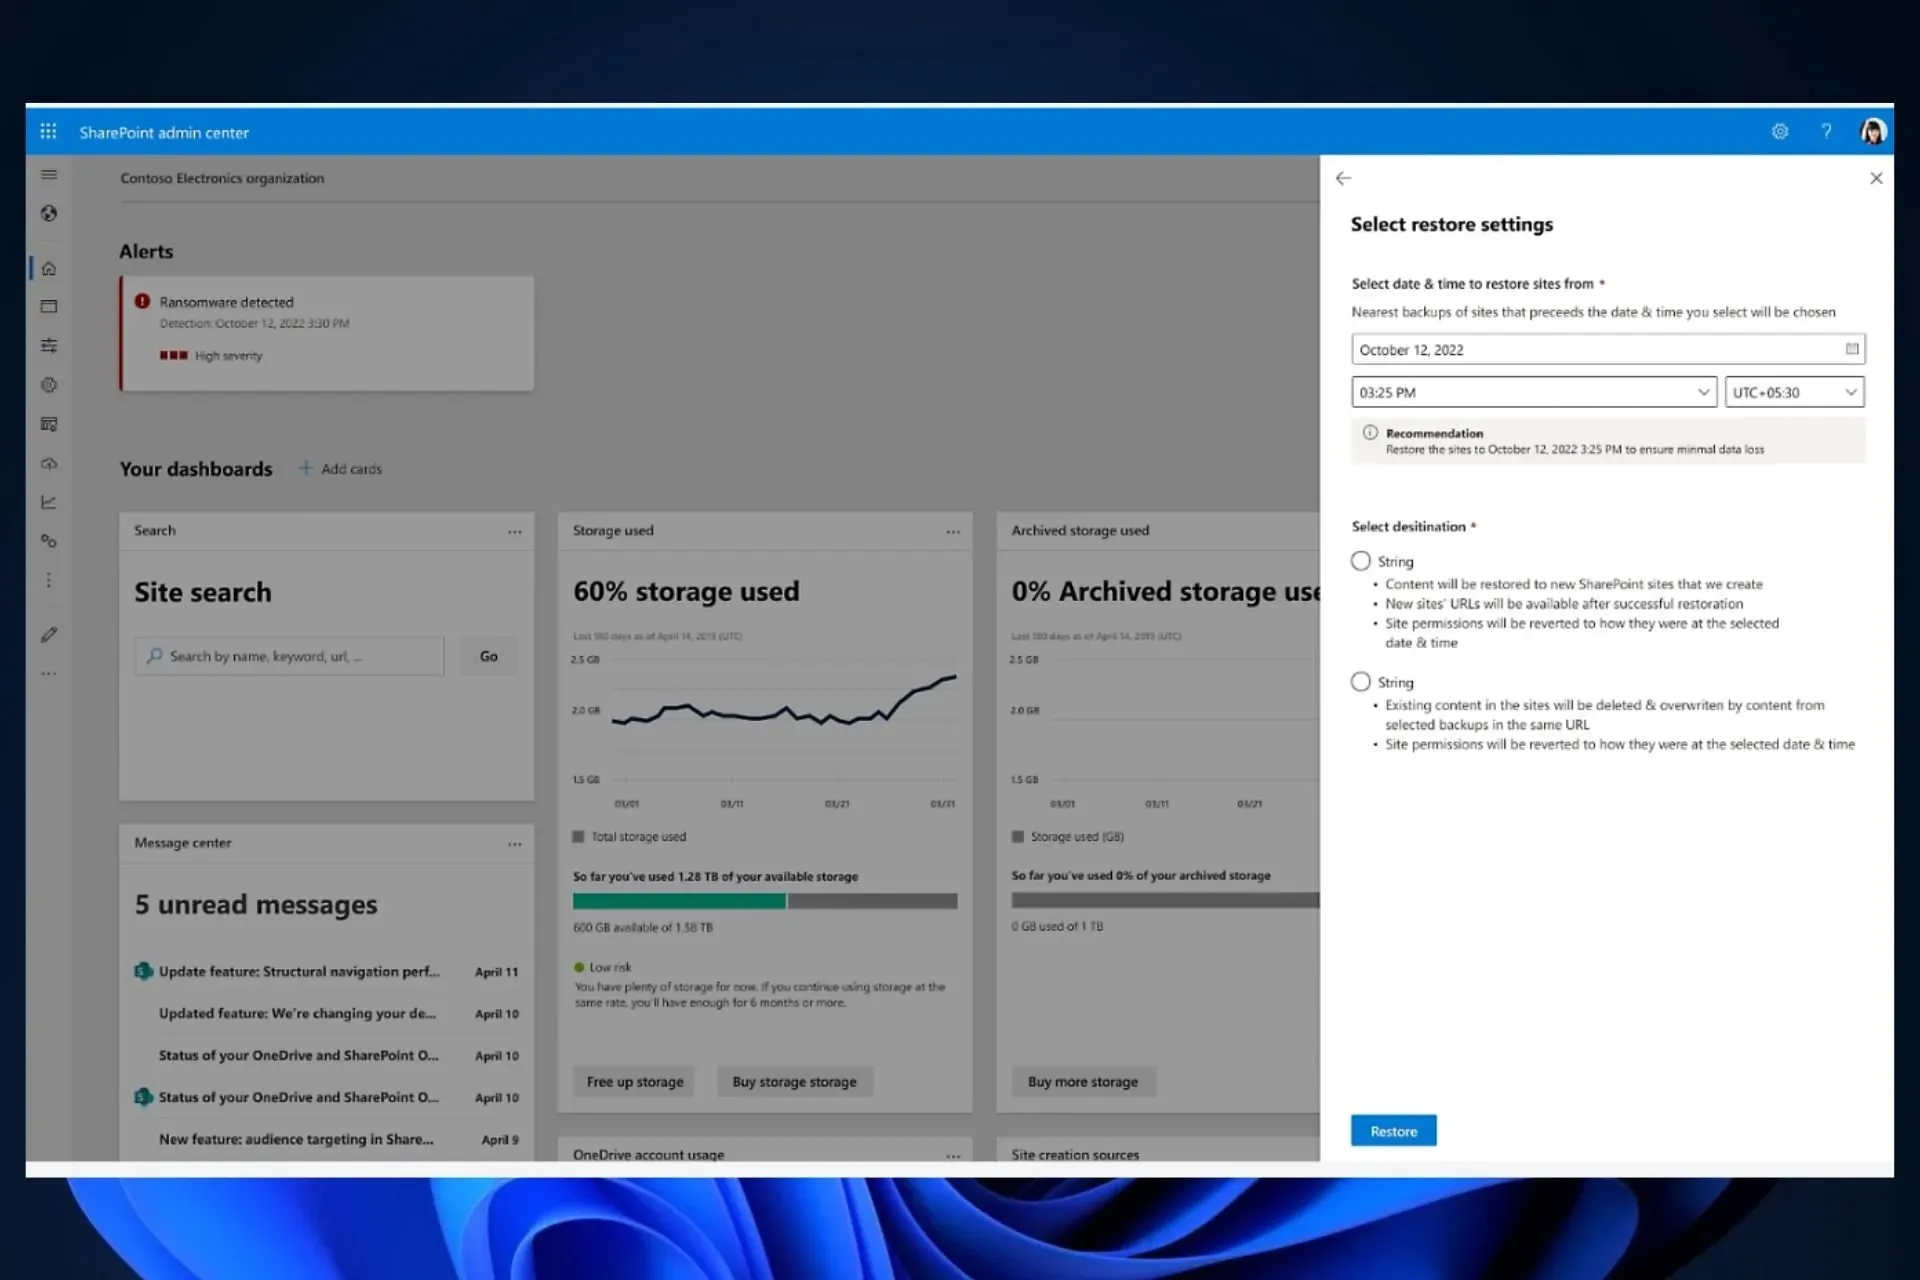Click the archived storage progress bar
1920x1280 pixels.
pyautogui.click(x=1165, y=900)
